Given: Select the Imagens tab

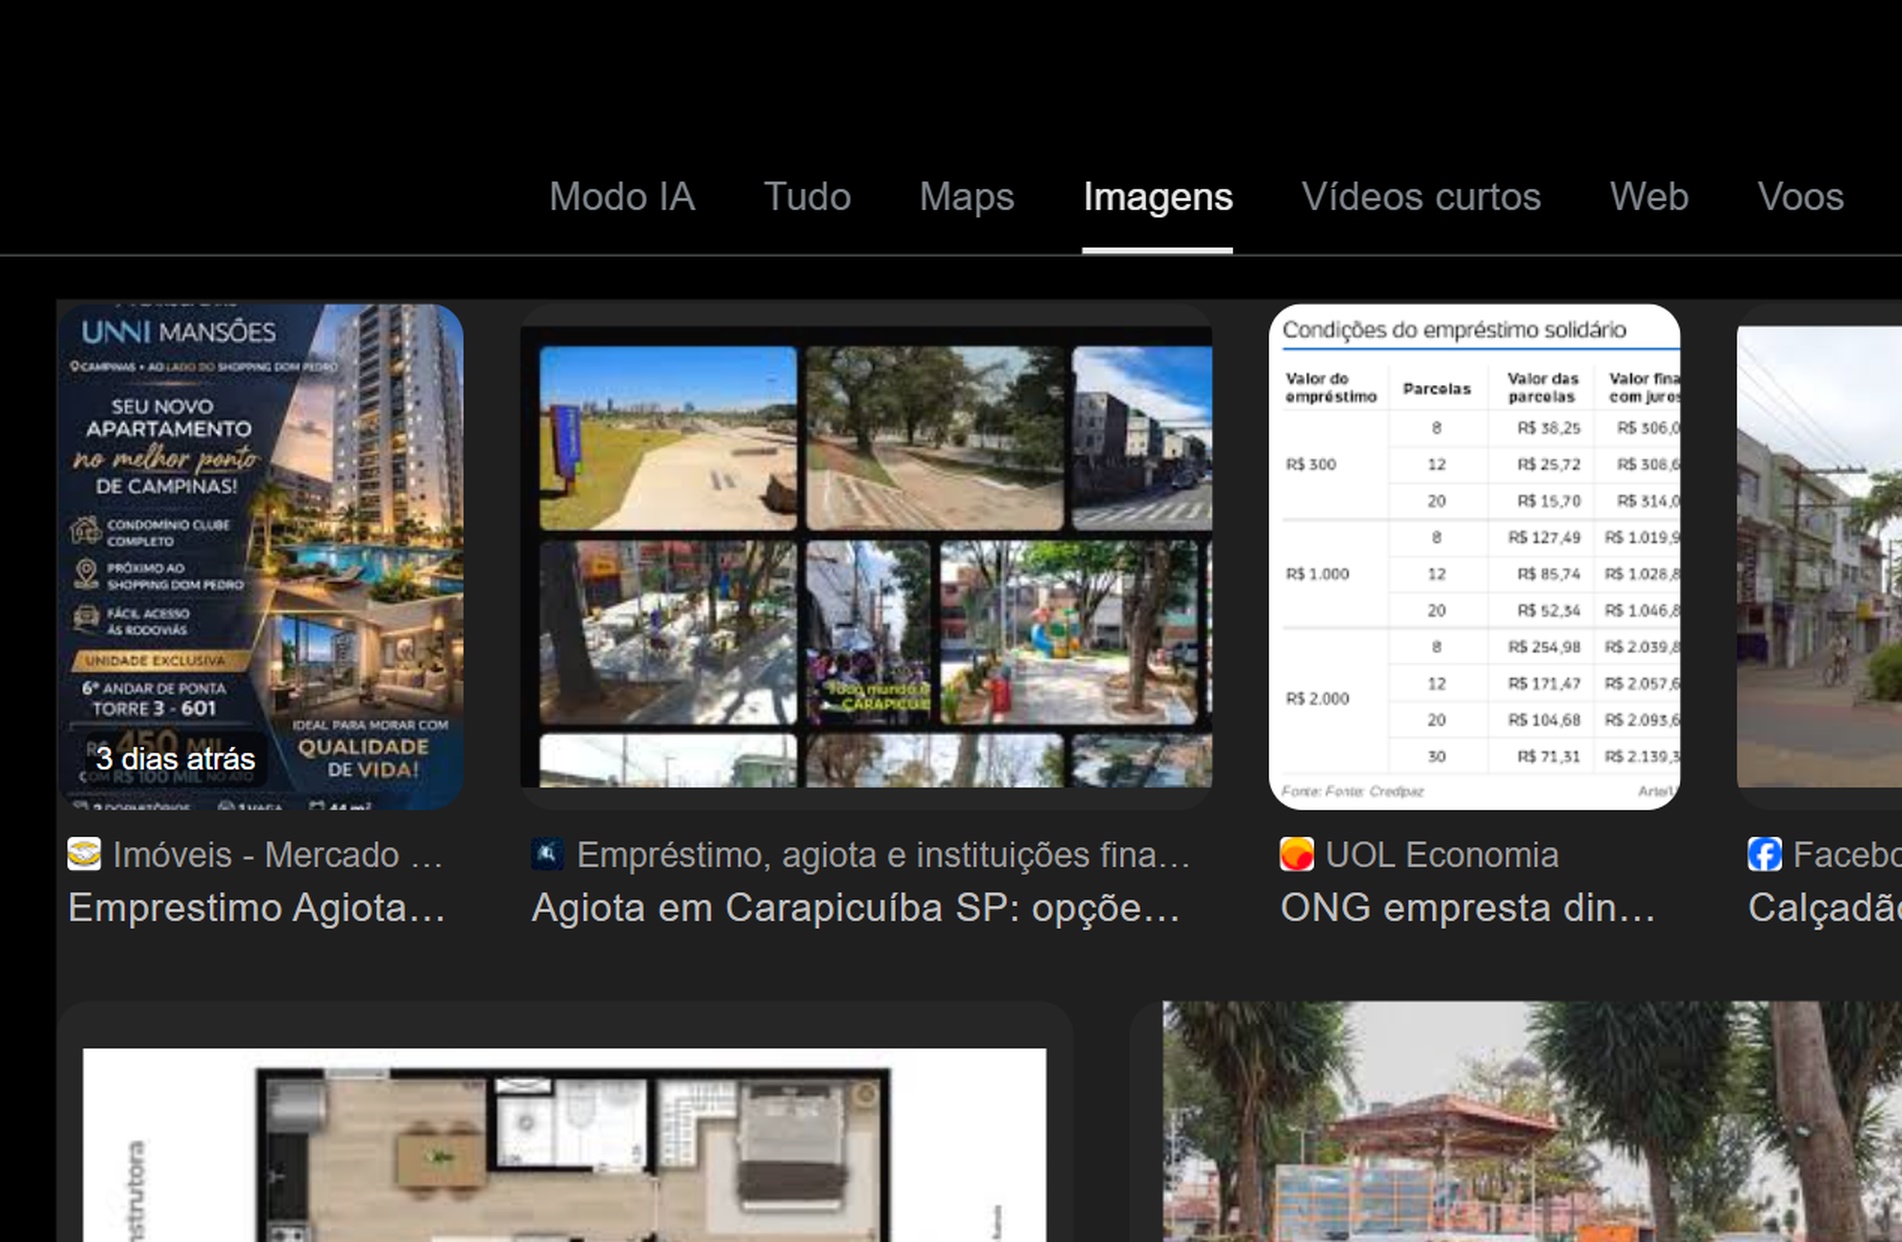Looking at the screenshot, I should [1157, 197].
